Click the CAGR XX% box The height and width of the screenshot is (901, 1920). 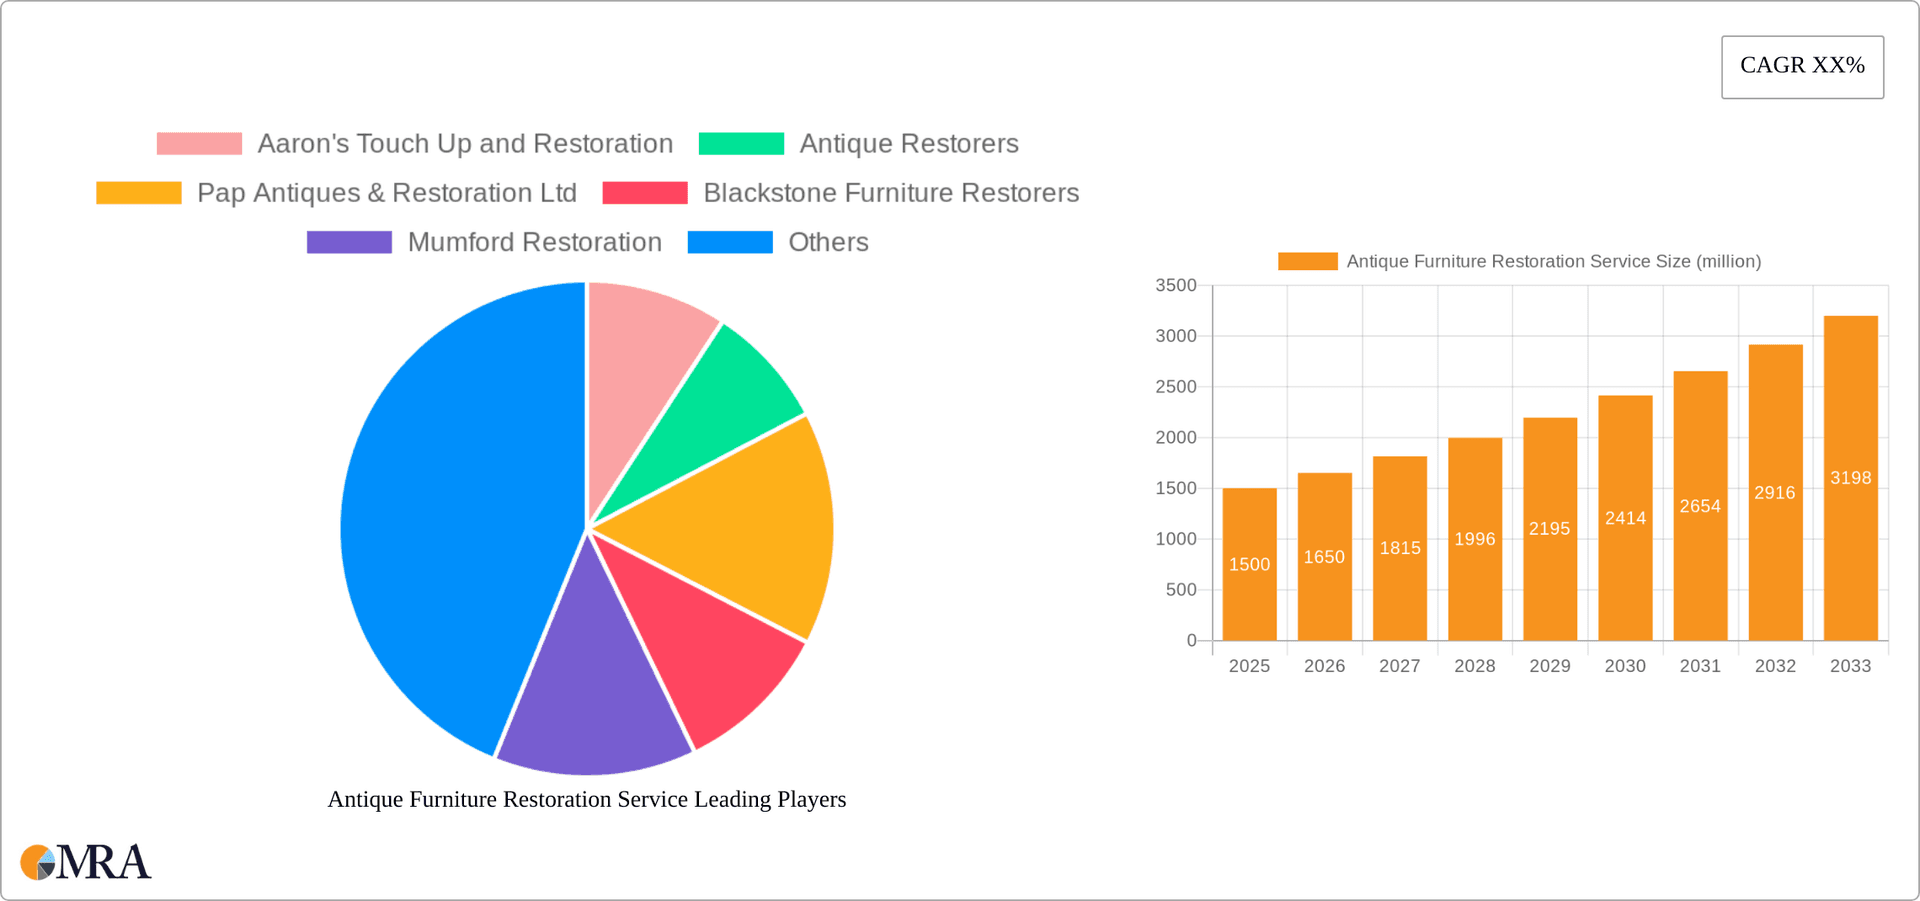click(x=1802, y=66)
